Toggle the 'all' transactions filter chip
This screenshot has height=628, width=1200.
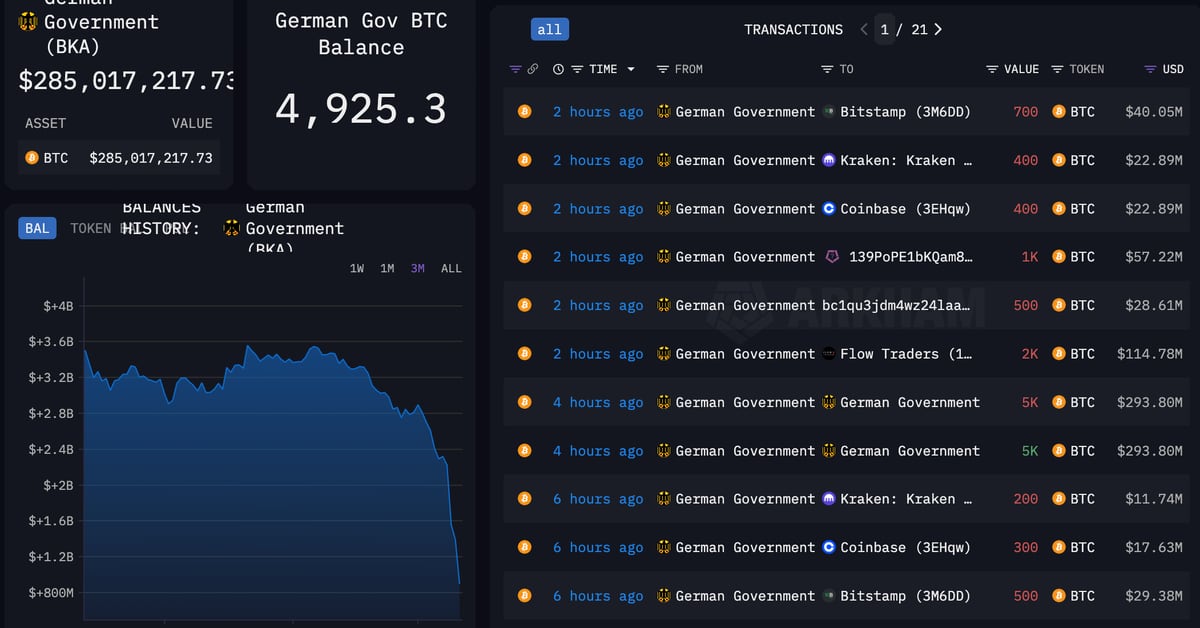coord(549,29)
